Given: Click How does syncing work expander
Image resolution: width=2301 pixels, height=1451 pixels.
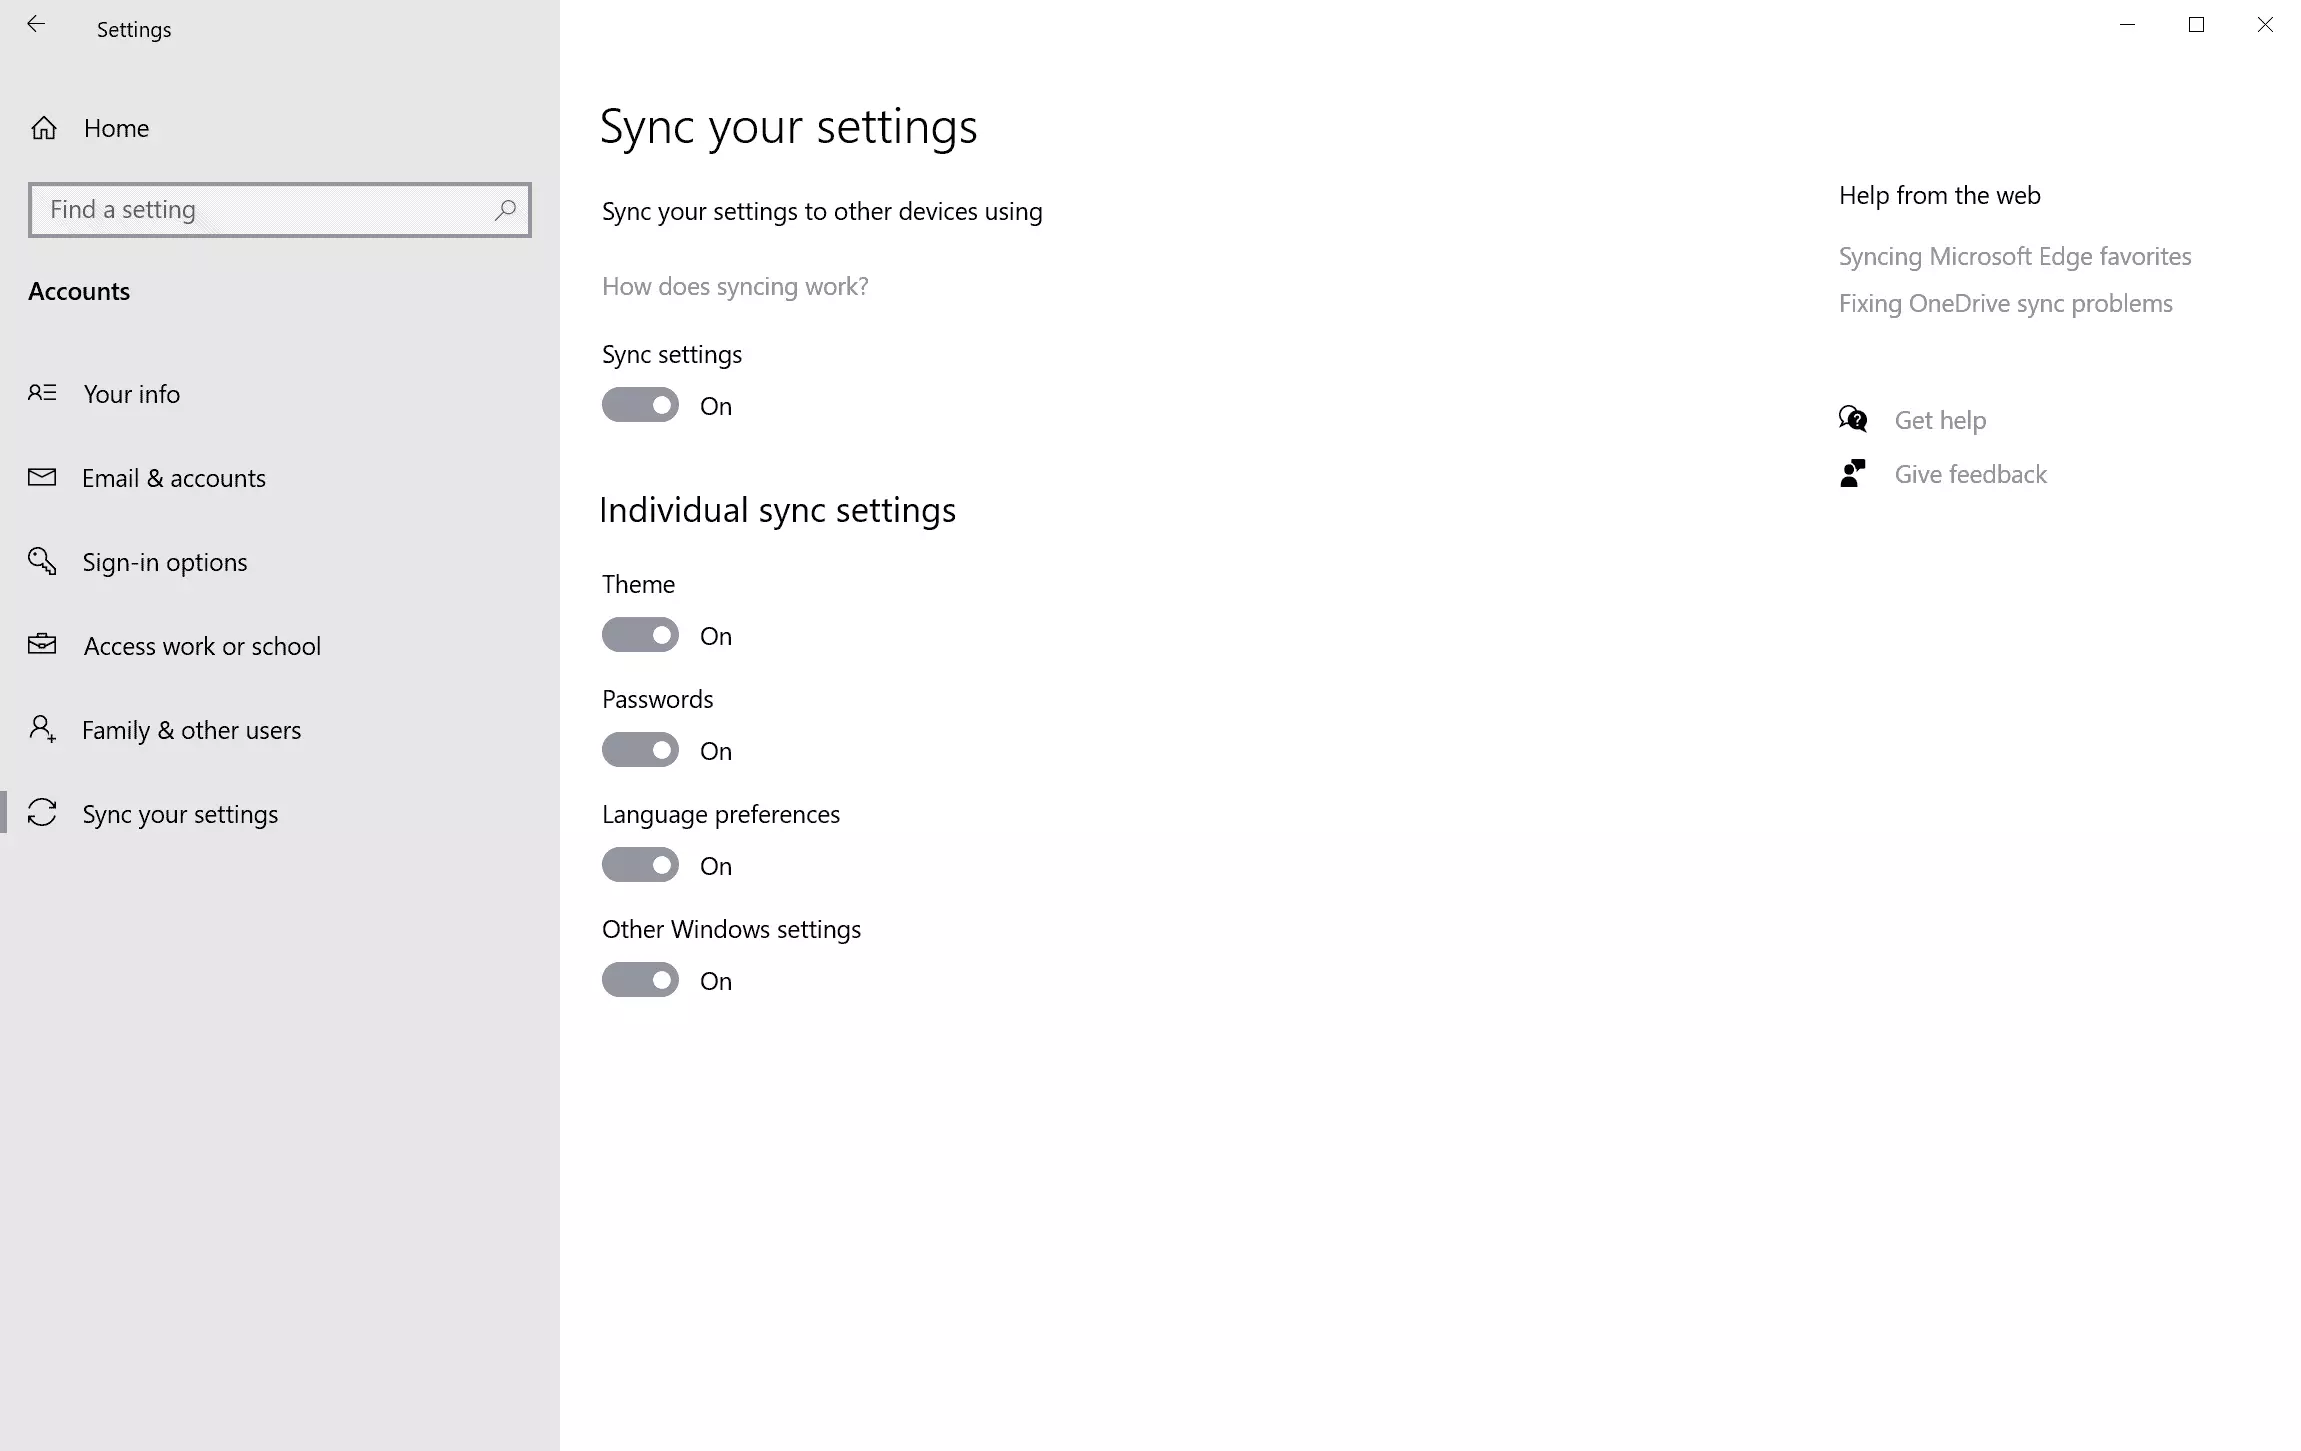Looking at the screenshot, I should click(x=735, y=284).
